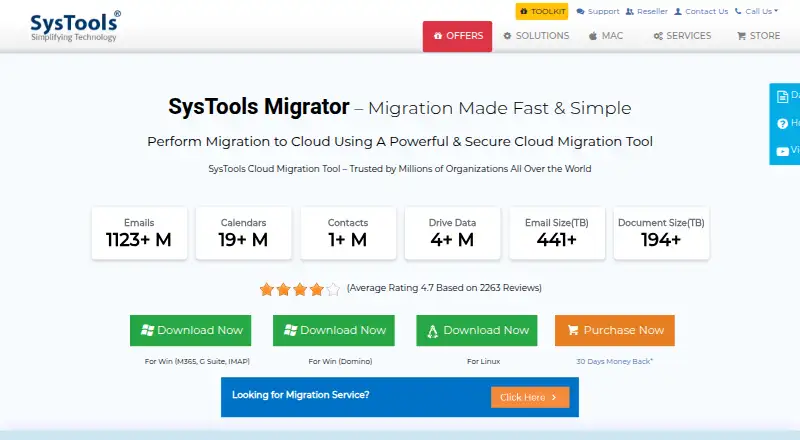The height and width of the screenshot is (440, 800).
Task: Open the Support link
Action: point(597,11)
